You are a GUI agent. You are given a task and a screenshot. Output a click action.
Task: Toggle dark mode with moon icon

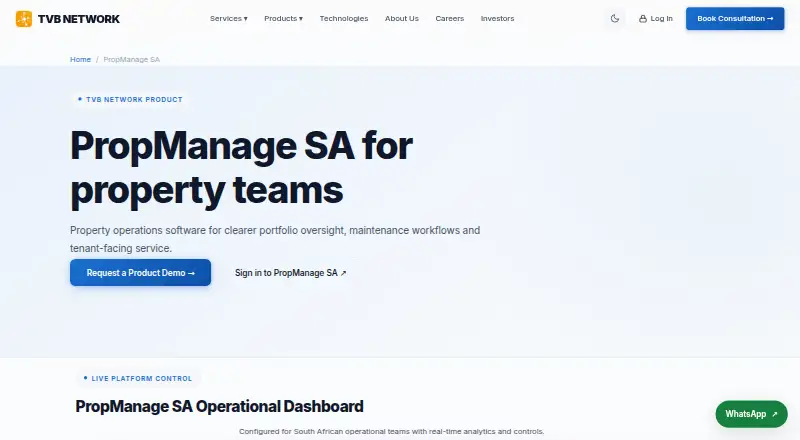(x=615, y=18)
